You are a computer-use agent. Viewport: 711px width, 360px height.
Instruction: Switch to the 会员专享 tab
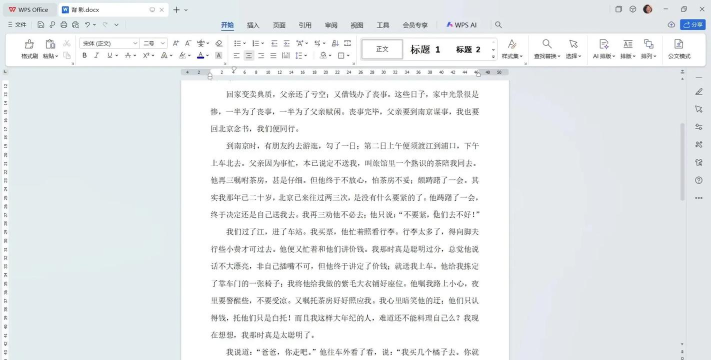(415, 25)
